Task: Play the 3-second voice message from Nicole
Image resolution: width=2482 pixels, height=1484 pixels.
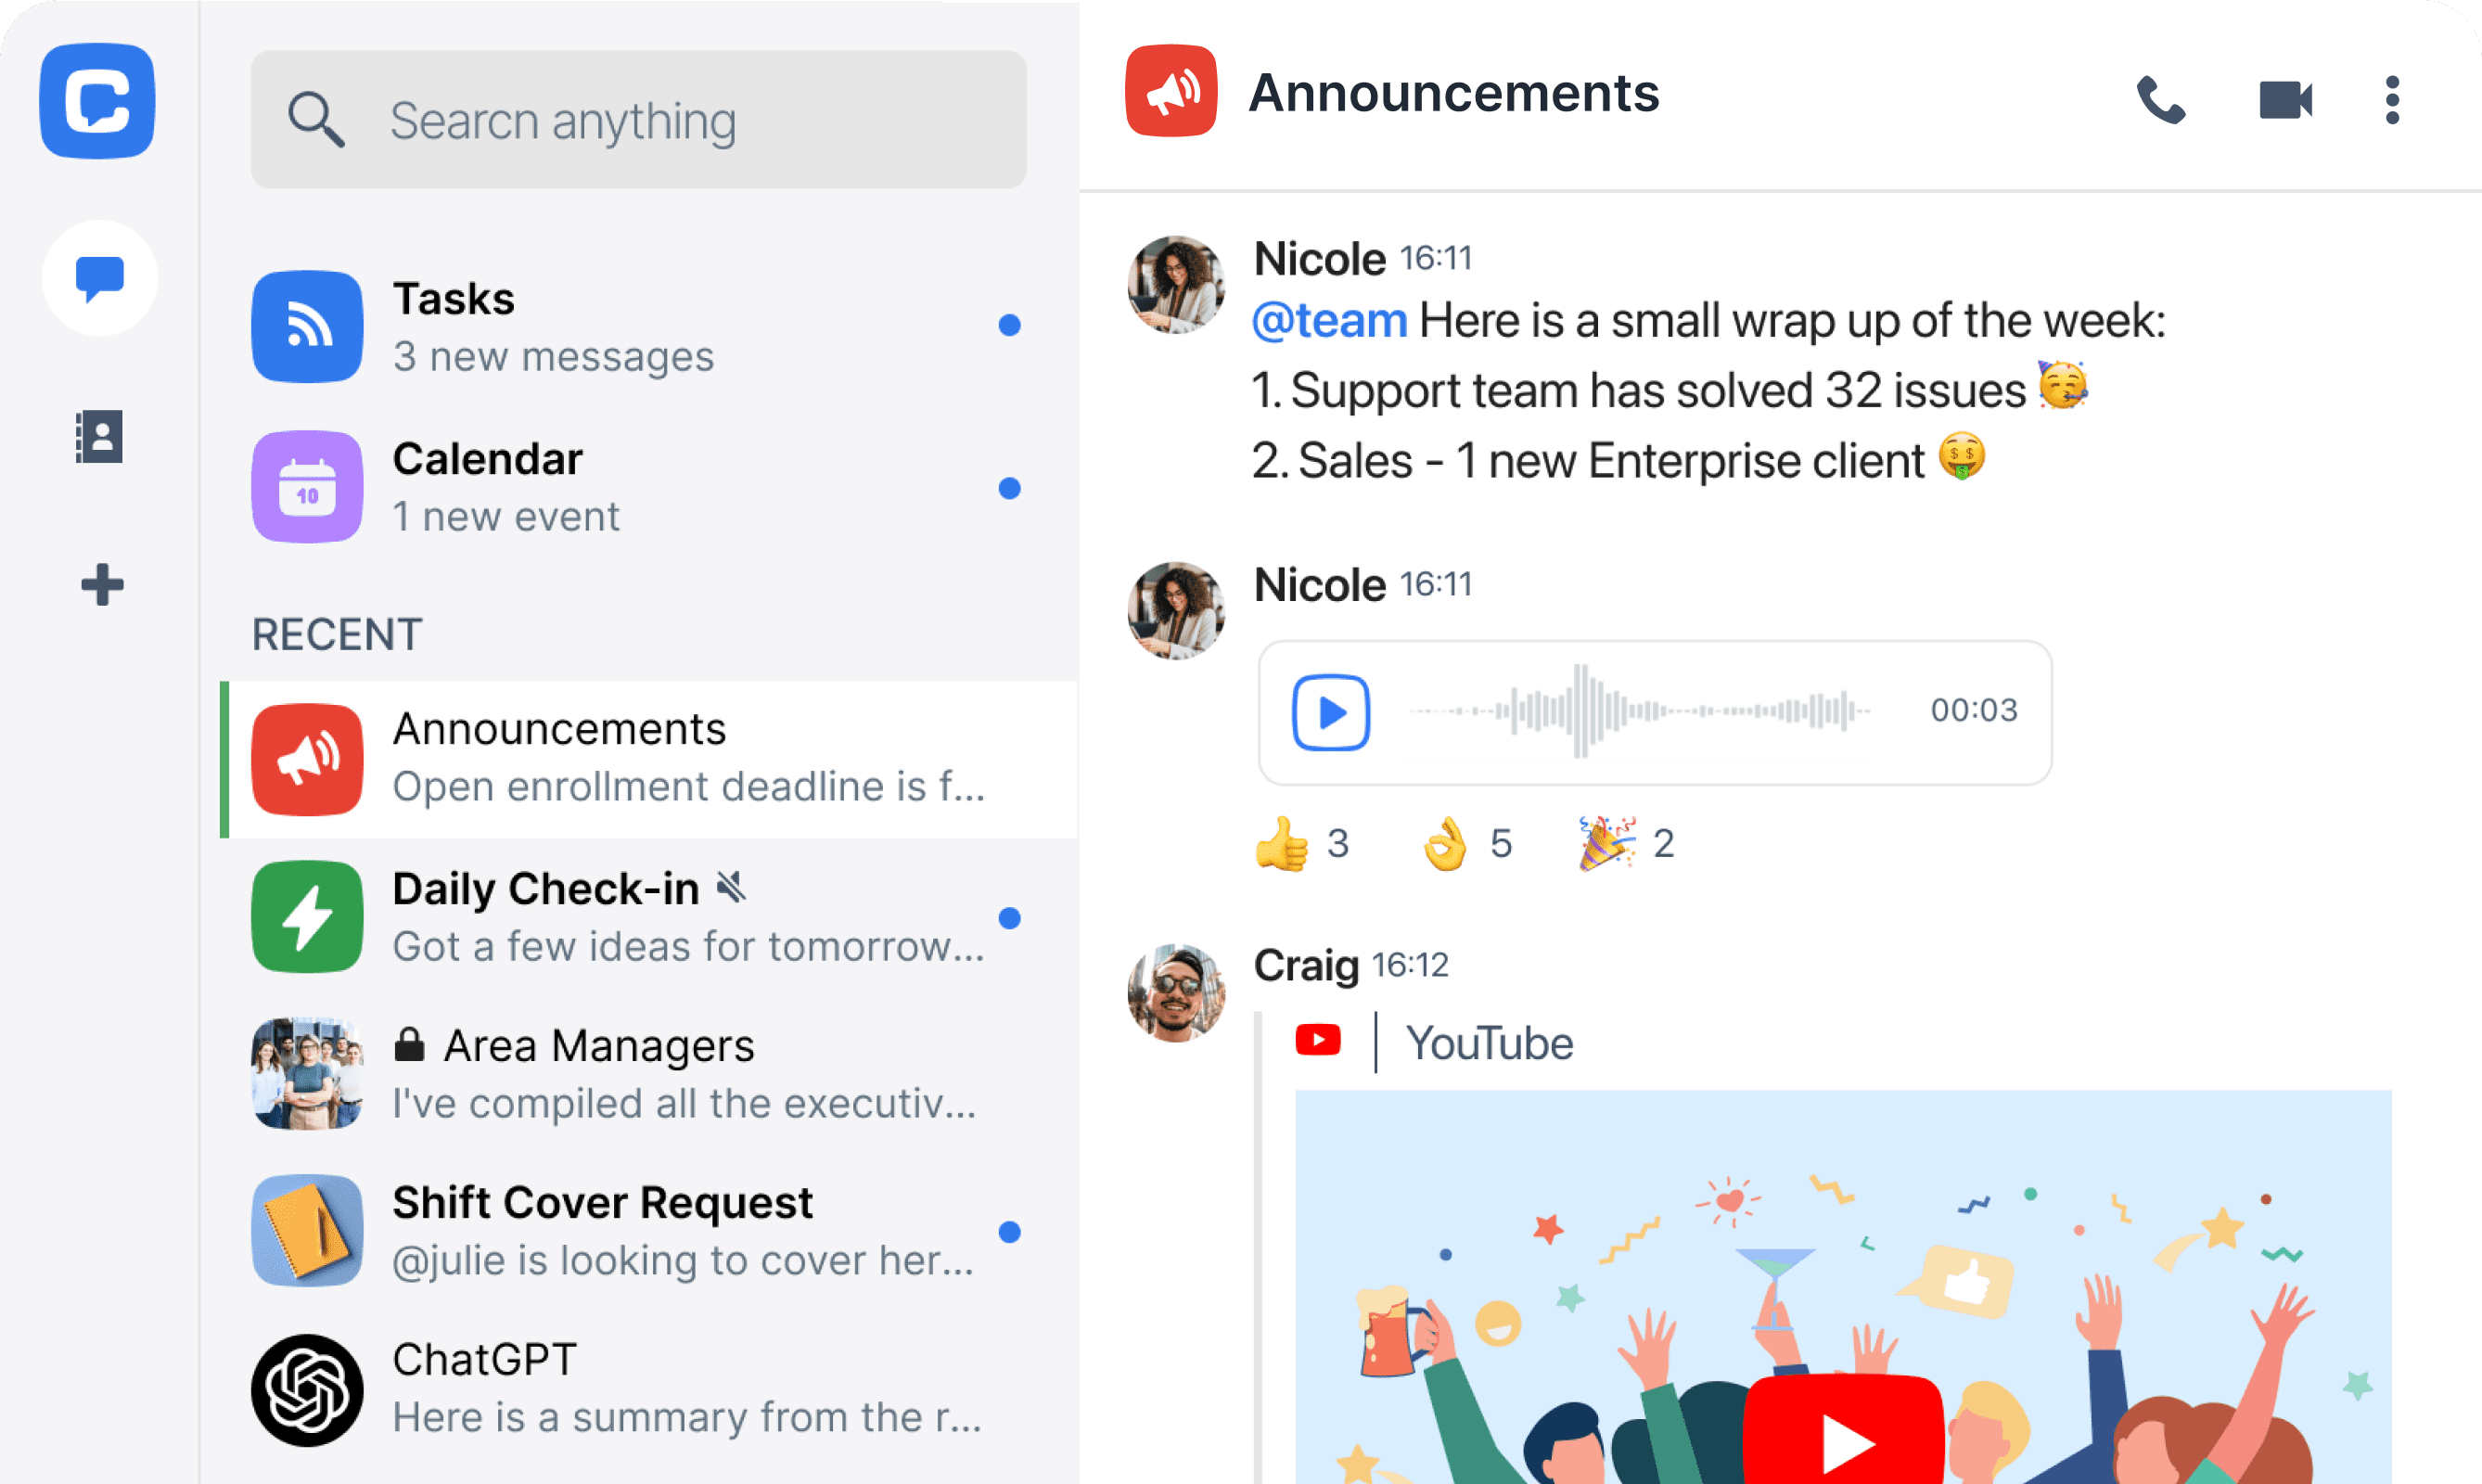Action: point(1330,710)
